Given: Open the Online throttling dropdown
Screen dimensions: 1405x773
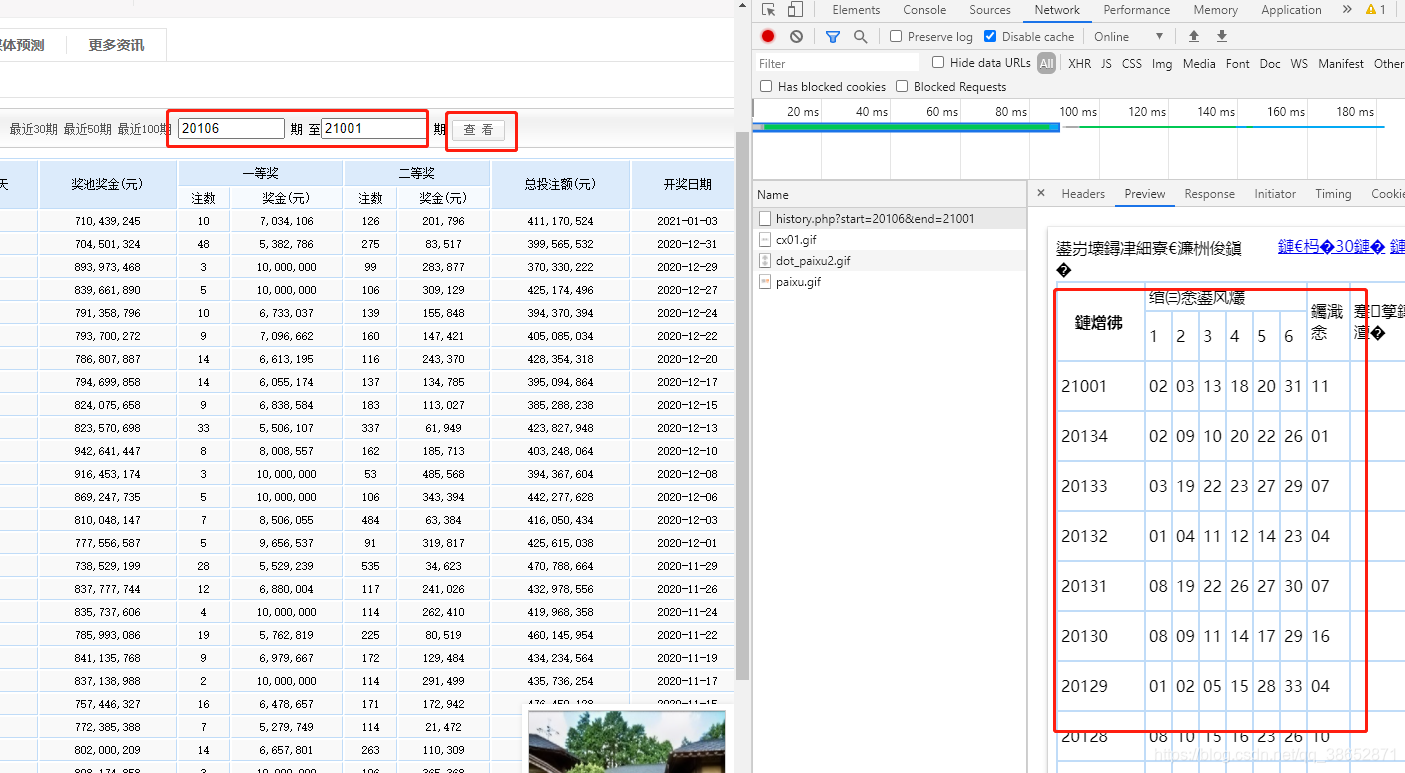Looking at the screenshot, I should coord(1125,36).
